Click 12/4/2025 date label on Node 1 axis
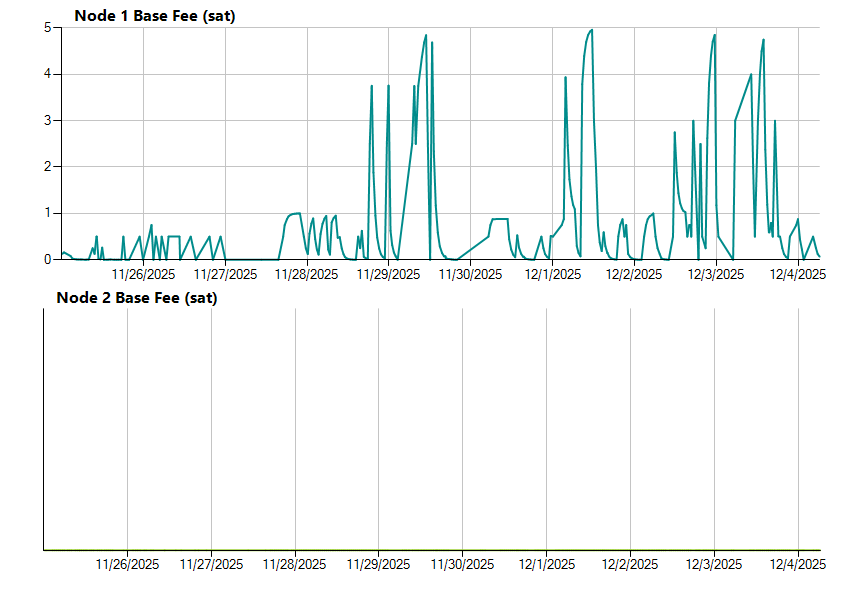Image resolution: width=860 pixels, height=600 pixels. point(797,273)
